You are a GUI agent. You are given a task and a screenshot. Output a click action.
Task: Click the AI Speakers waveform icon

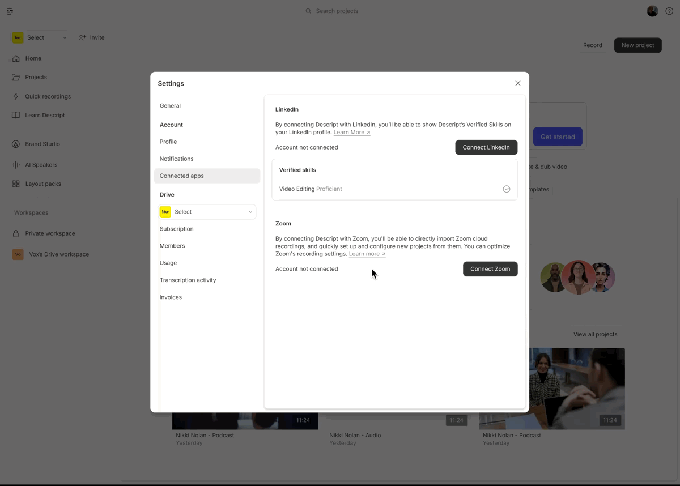[x=16, y=164]
